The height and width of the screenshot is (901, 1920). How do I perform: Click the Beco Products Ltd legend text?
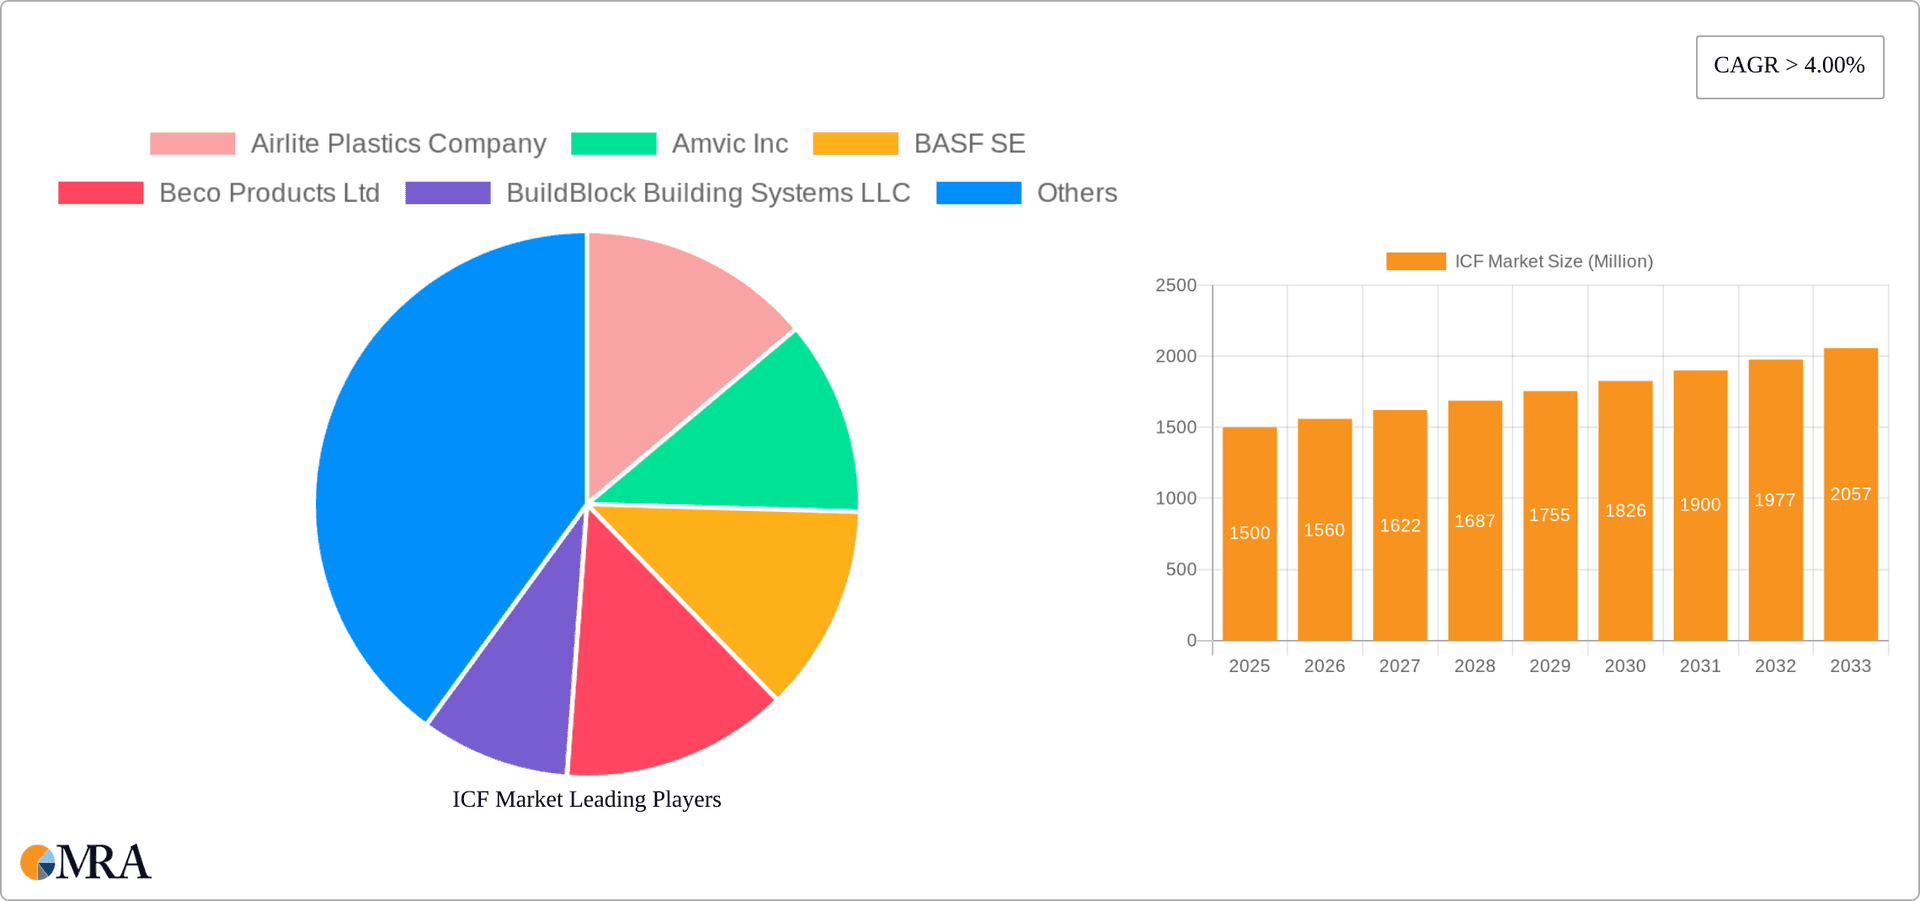pos(269,192)
